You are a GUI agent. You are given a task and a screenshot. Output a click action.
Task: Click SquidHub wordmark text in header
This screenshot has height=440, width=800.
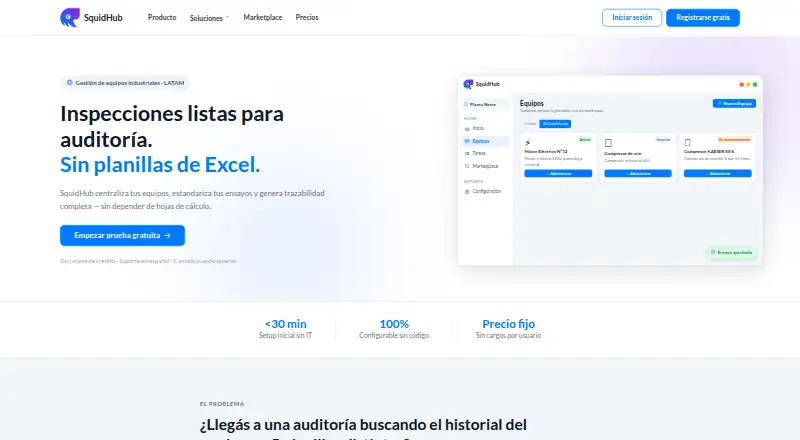click(103, 17)
